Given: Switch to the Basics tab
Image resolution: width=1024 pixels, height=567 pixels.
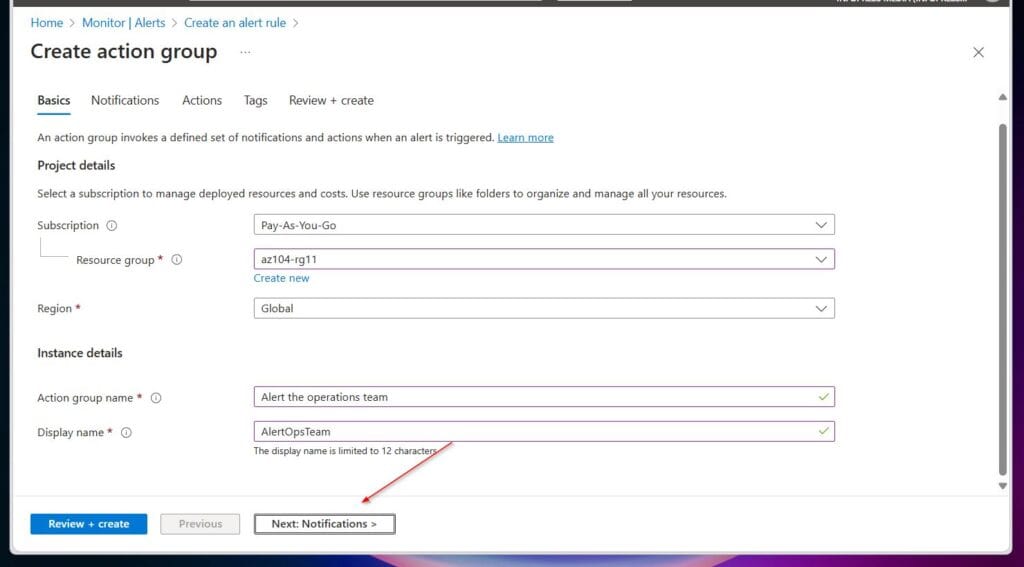Looking at the screenshot, I should pos(54,101).
